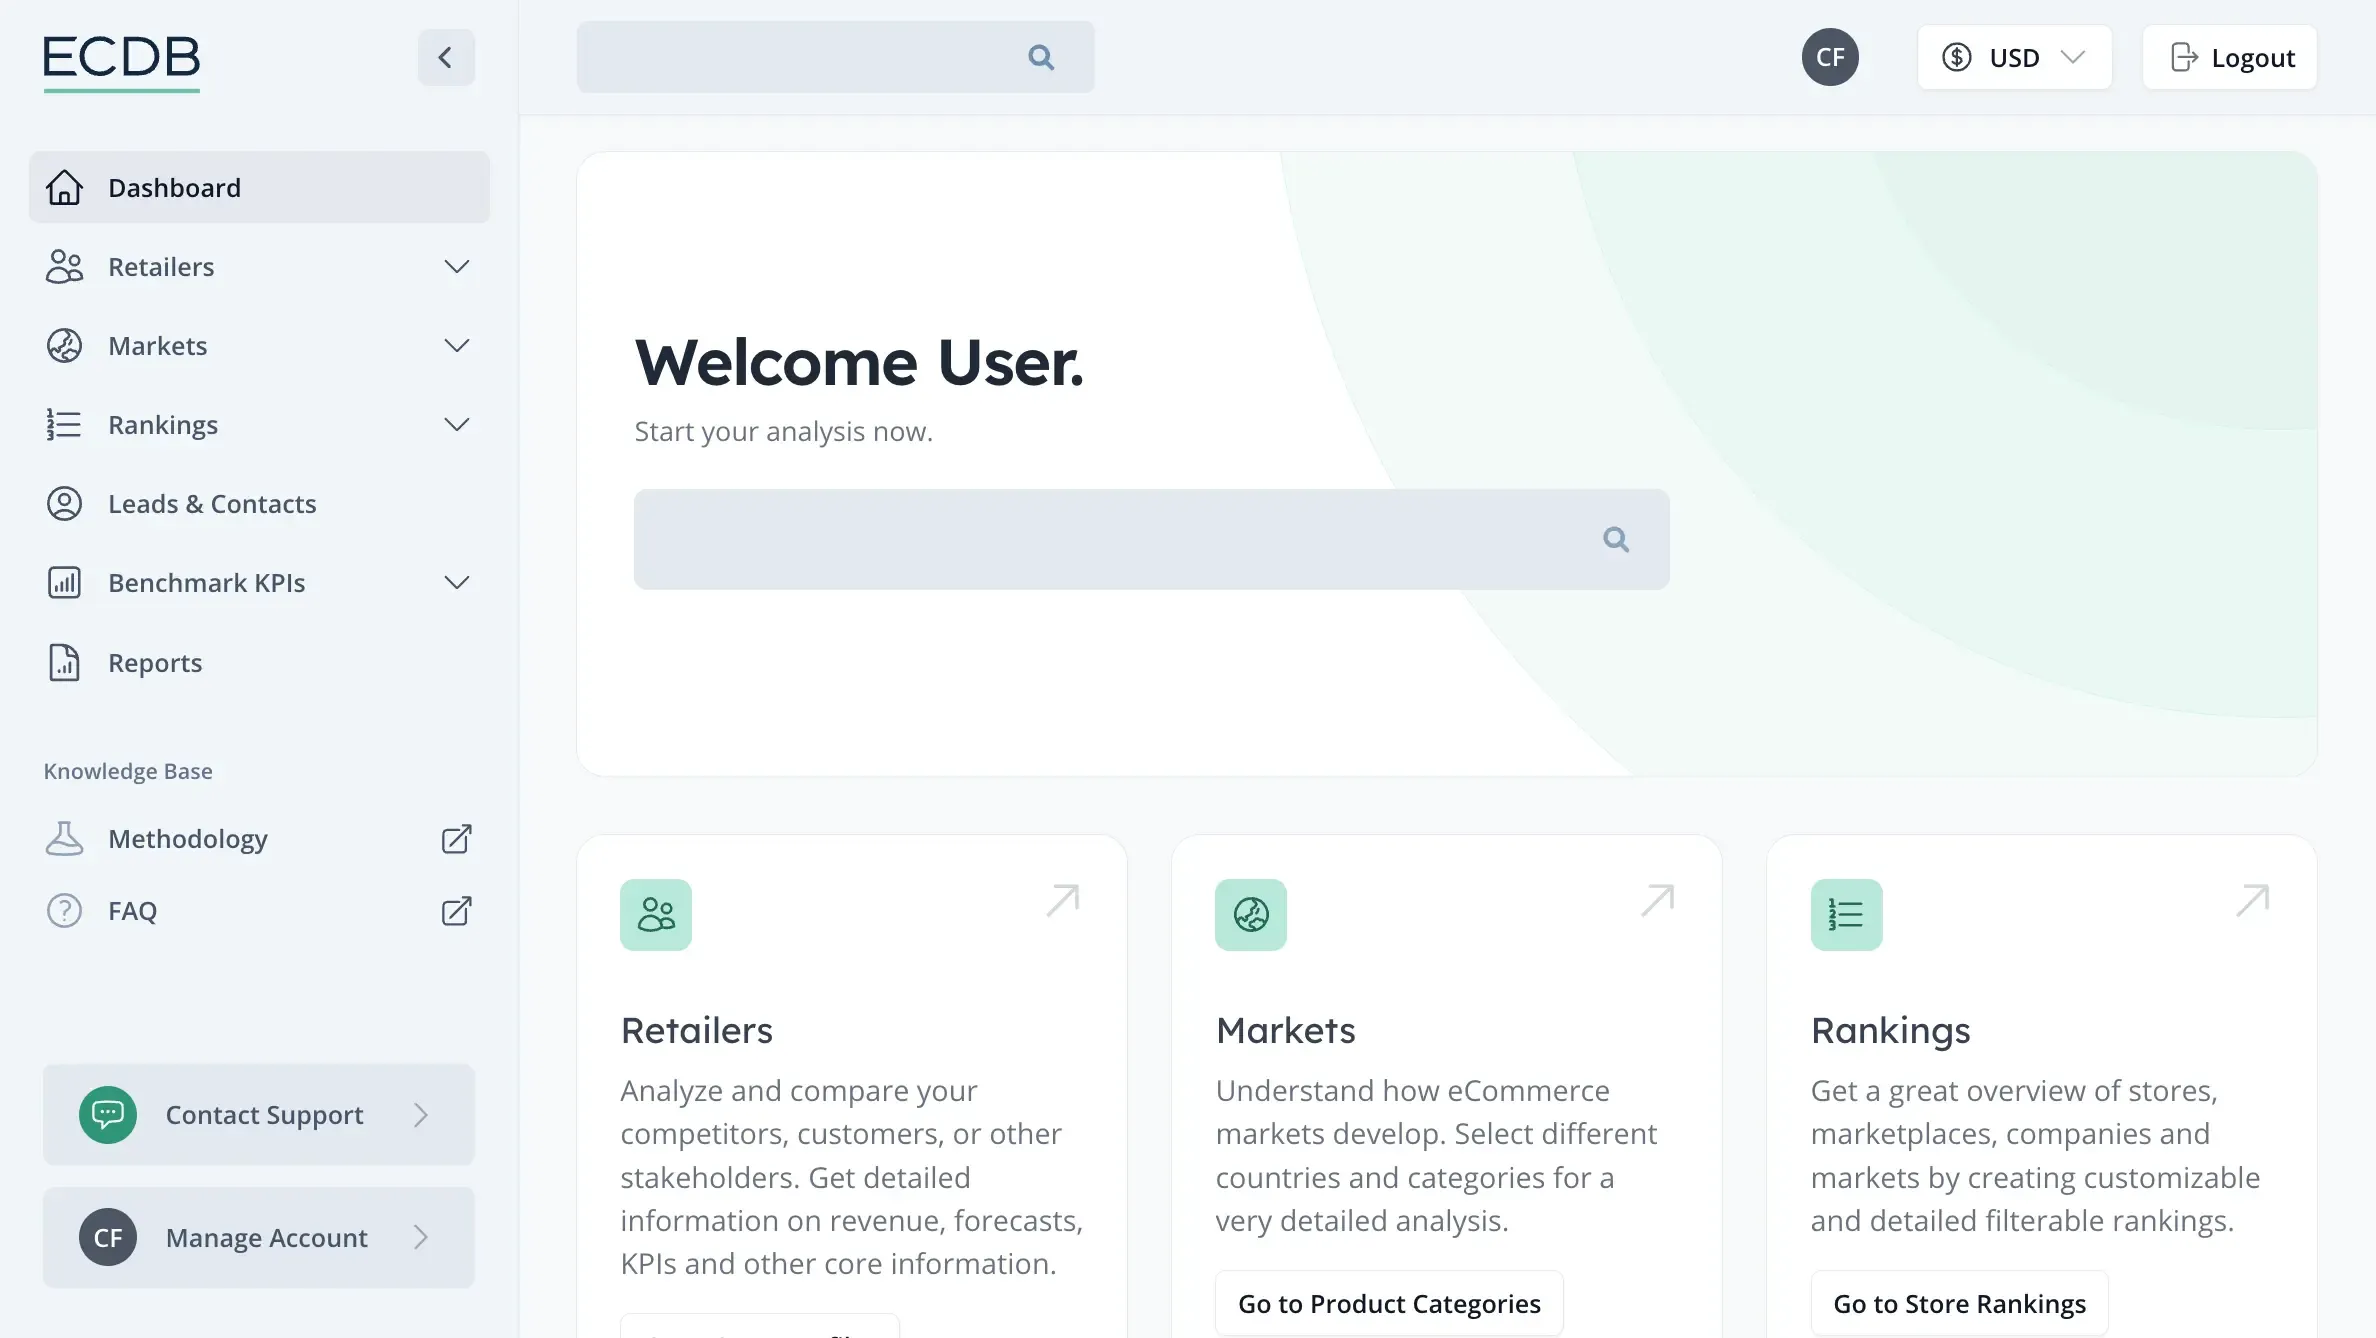Expand the Rankings dropdown chevron
Screen dimensions: 2376x1338
(x=455, y=424)
